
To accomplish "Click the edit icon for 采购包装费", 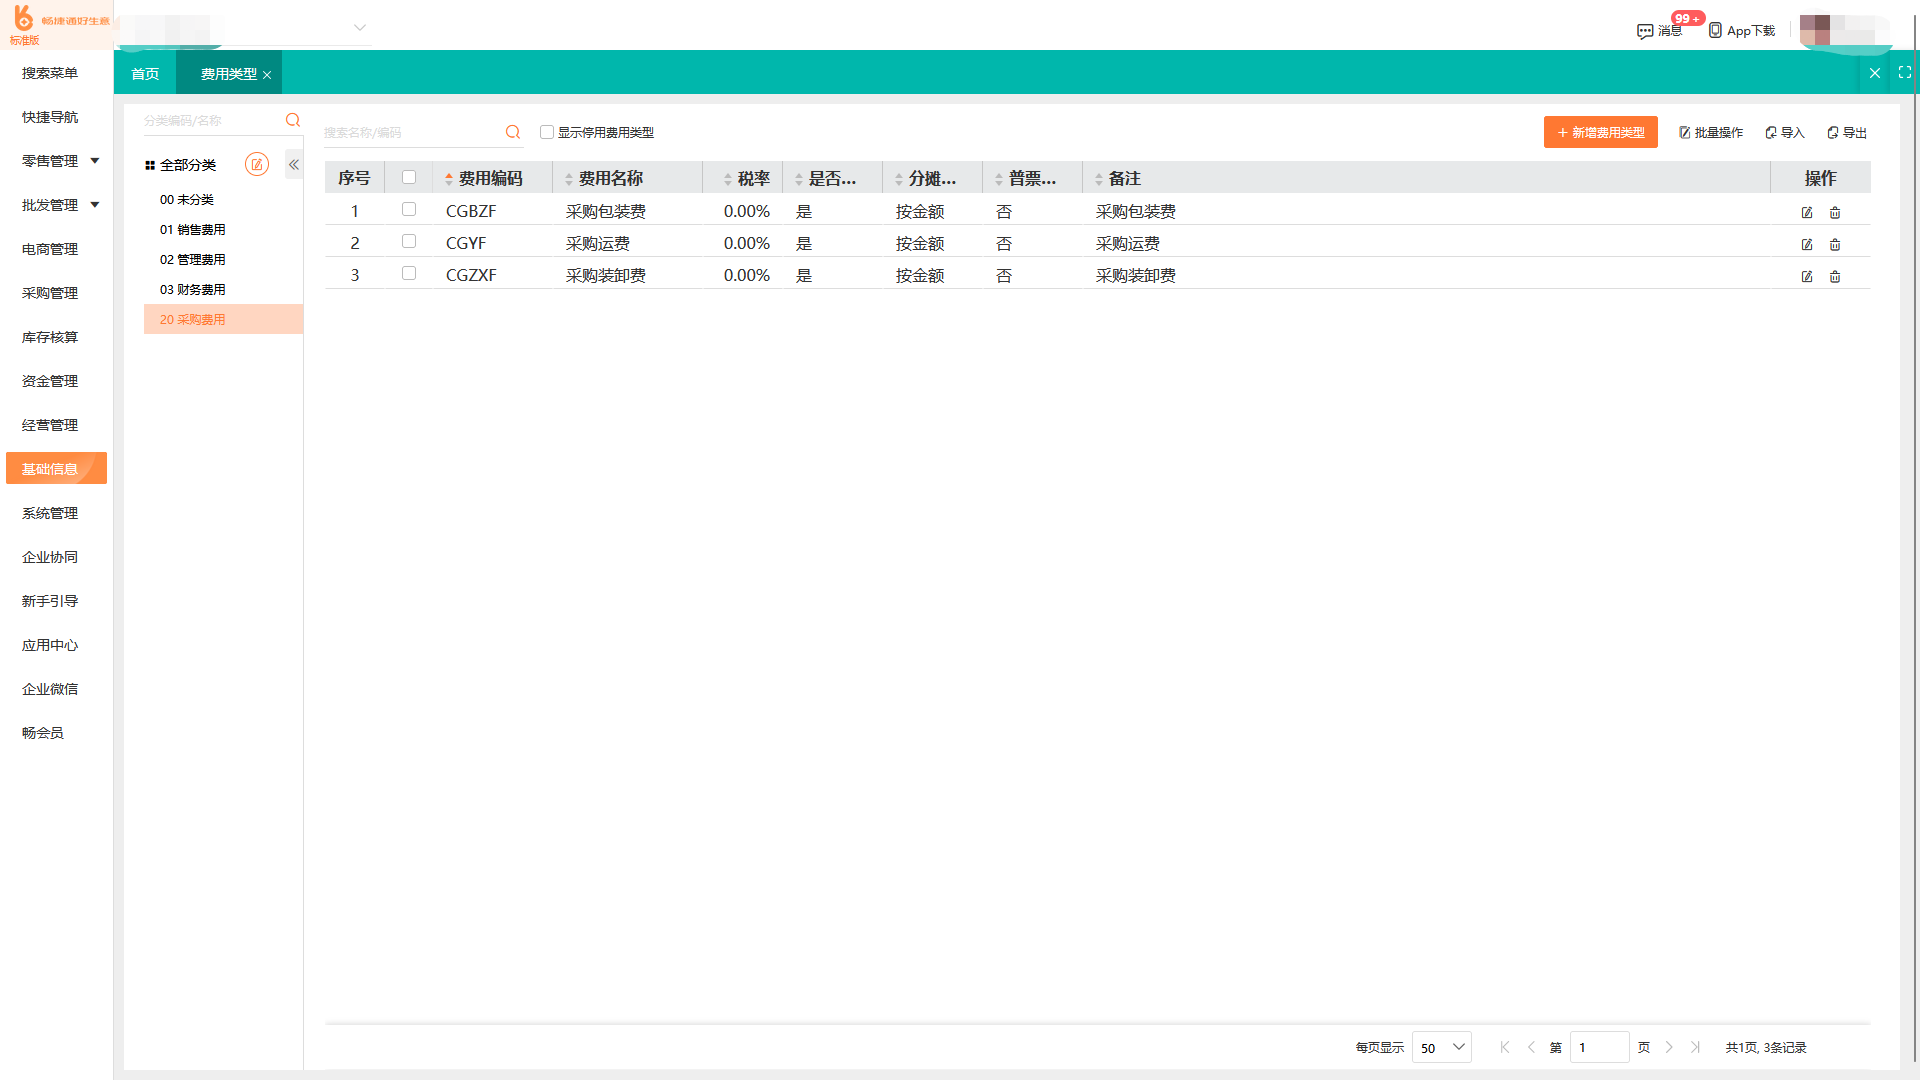I will point(1807,212).
